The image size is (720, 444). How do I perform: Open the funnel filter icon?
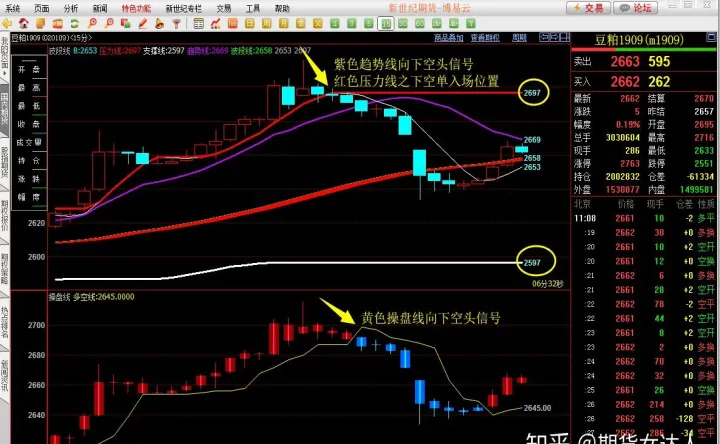pos(175,22)
